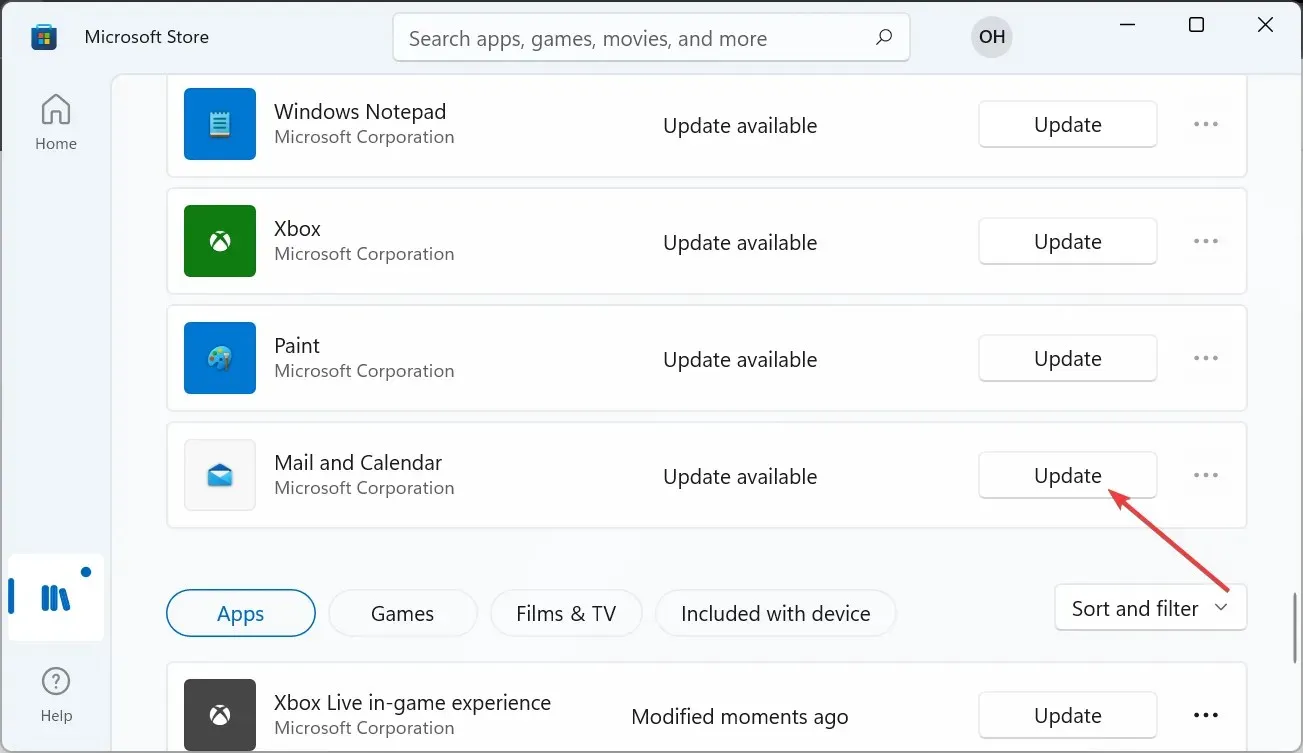Maximize the Microsoft Store window
The height and width of the screenshot is (753, 1303).
(1196, 26)
